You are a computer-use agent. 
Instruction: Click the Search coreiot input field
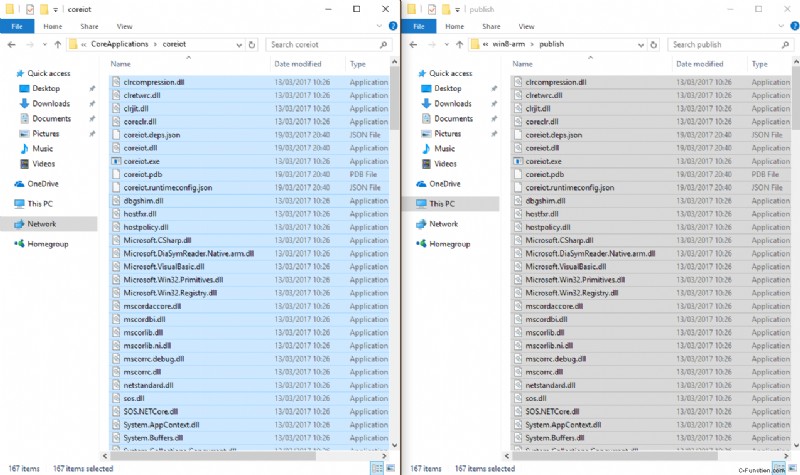point(320,45)
